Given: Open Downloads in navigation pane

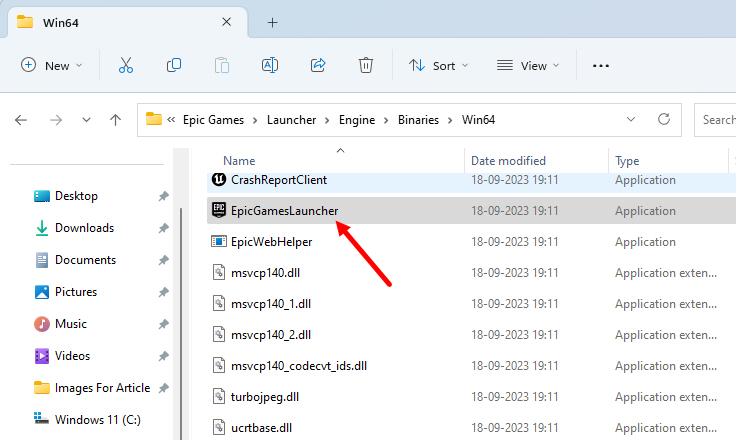Looking at the screenshot, I should point(84,228).
